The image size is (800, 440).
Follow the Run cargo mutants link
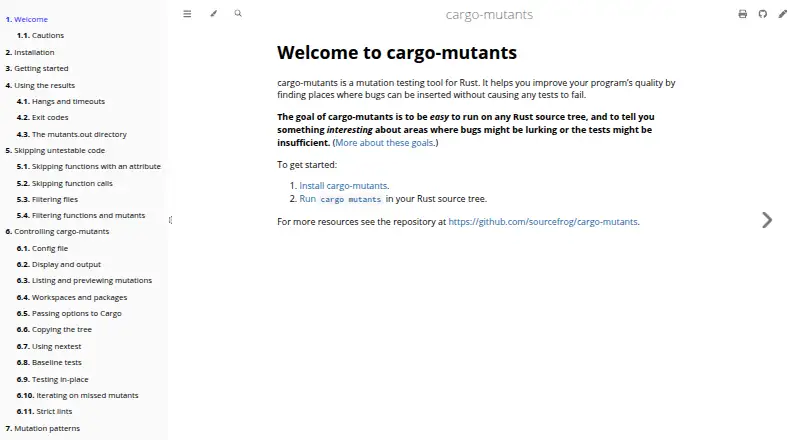[x=340, y=199]
